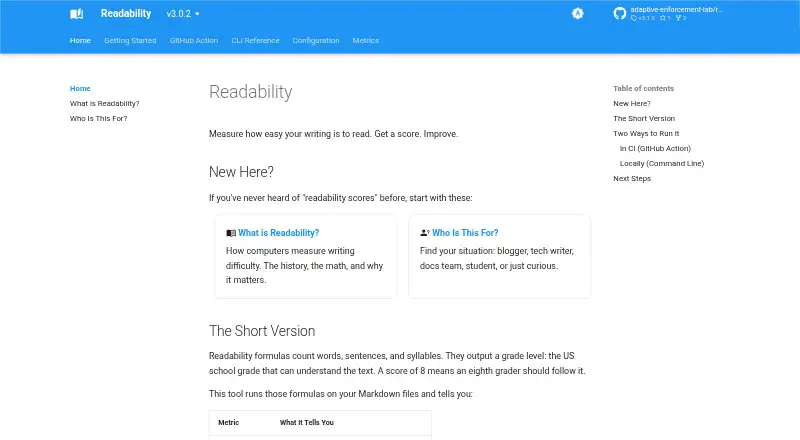
Task: Go to the Configuration tab
Action: (x=315, y=40)
